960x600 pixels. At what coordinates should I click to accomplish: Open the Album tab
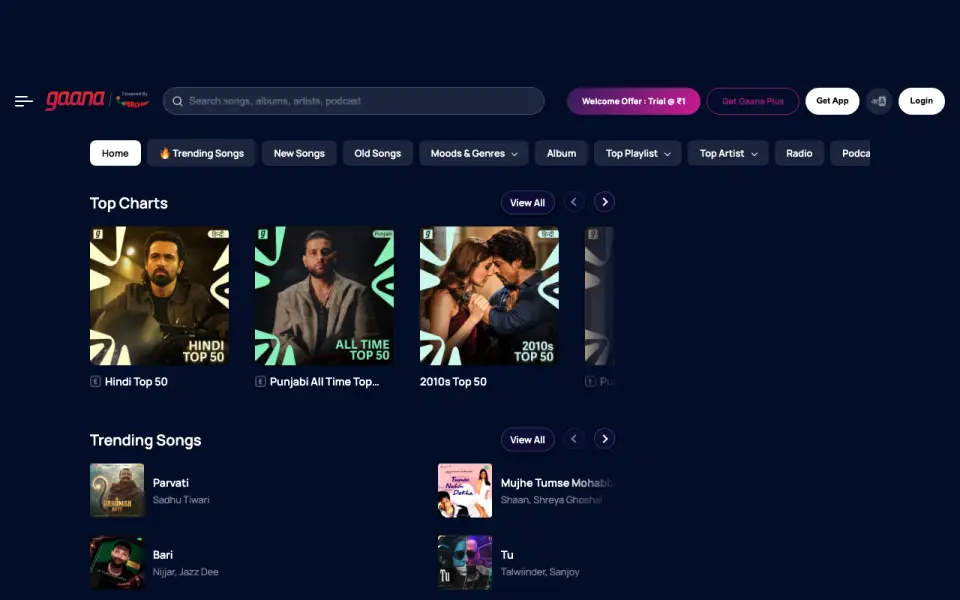(561, 153)
